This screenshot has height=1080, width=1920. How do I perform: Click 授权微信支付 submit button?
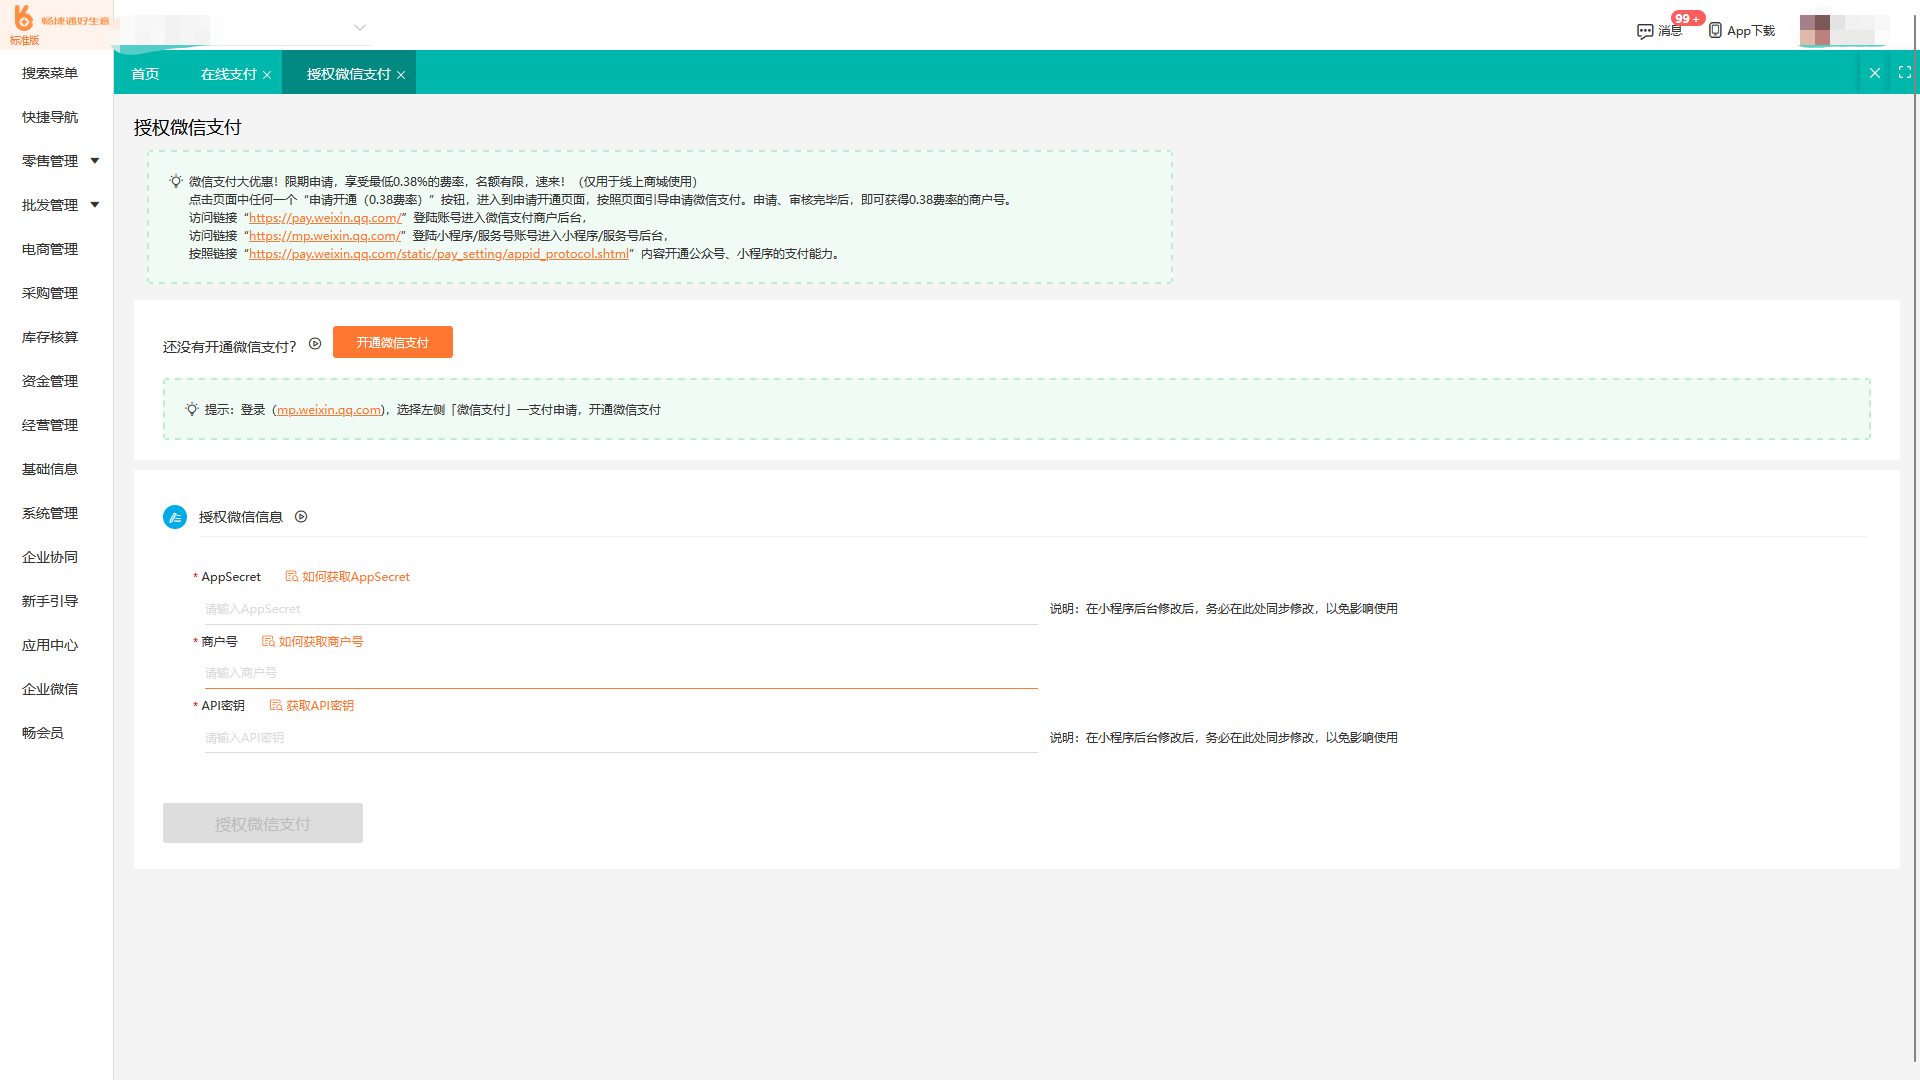point(262,823)
